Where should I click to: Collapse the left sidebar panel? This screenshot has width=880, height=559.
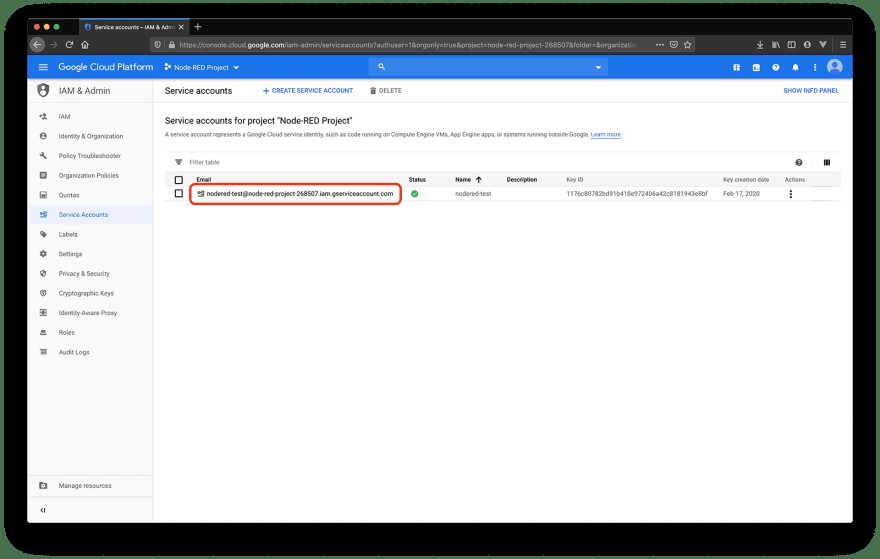[x=42, y=511]
